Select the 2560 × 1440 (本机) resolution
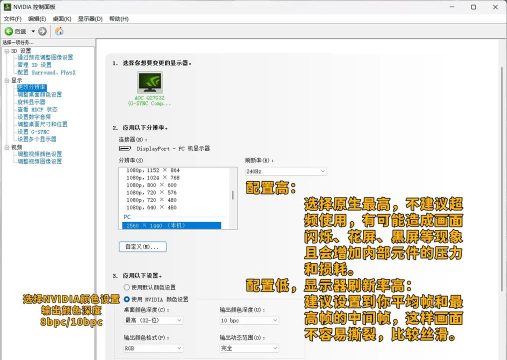The image size is (507, 360). coord(171,226)
